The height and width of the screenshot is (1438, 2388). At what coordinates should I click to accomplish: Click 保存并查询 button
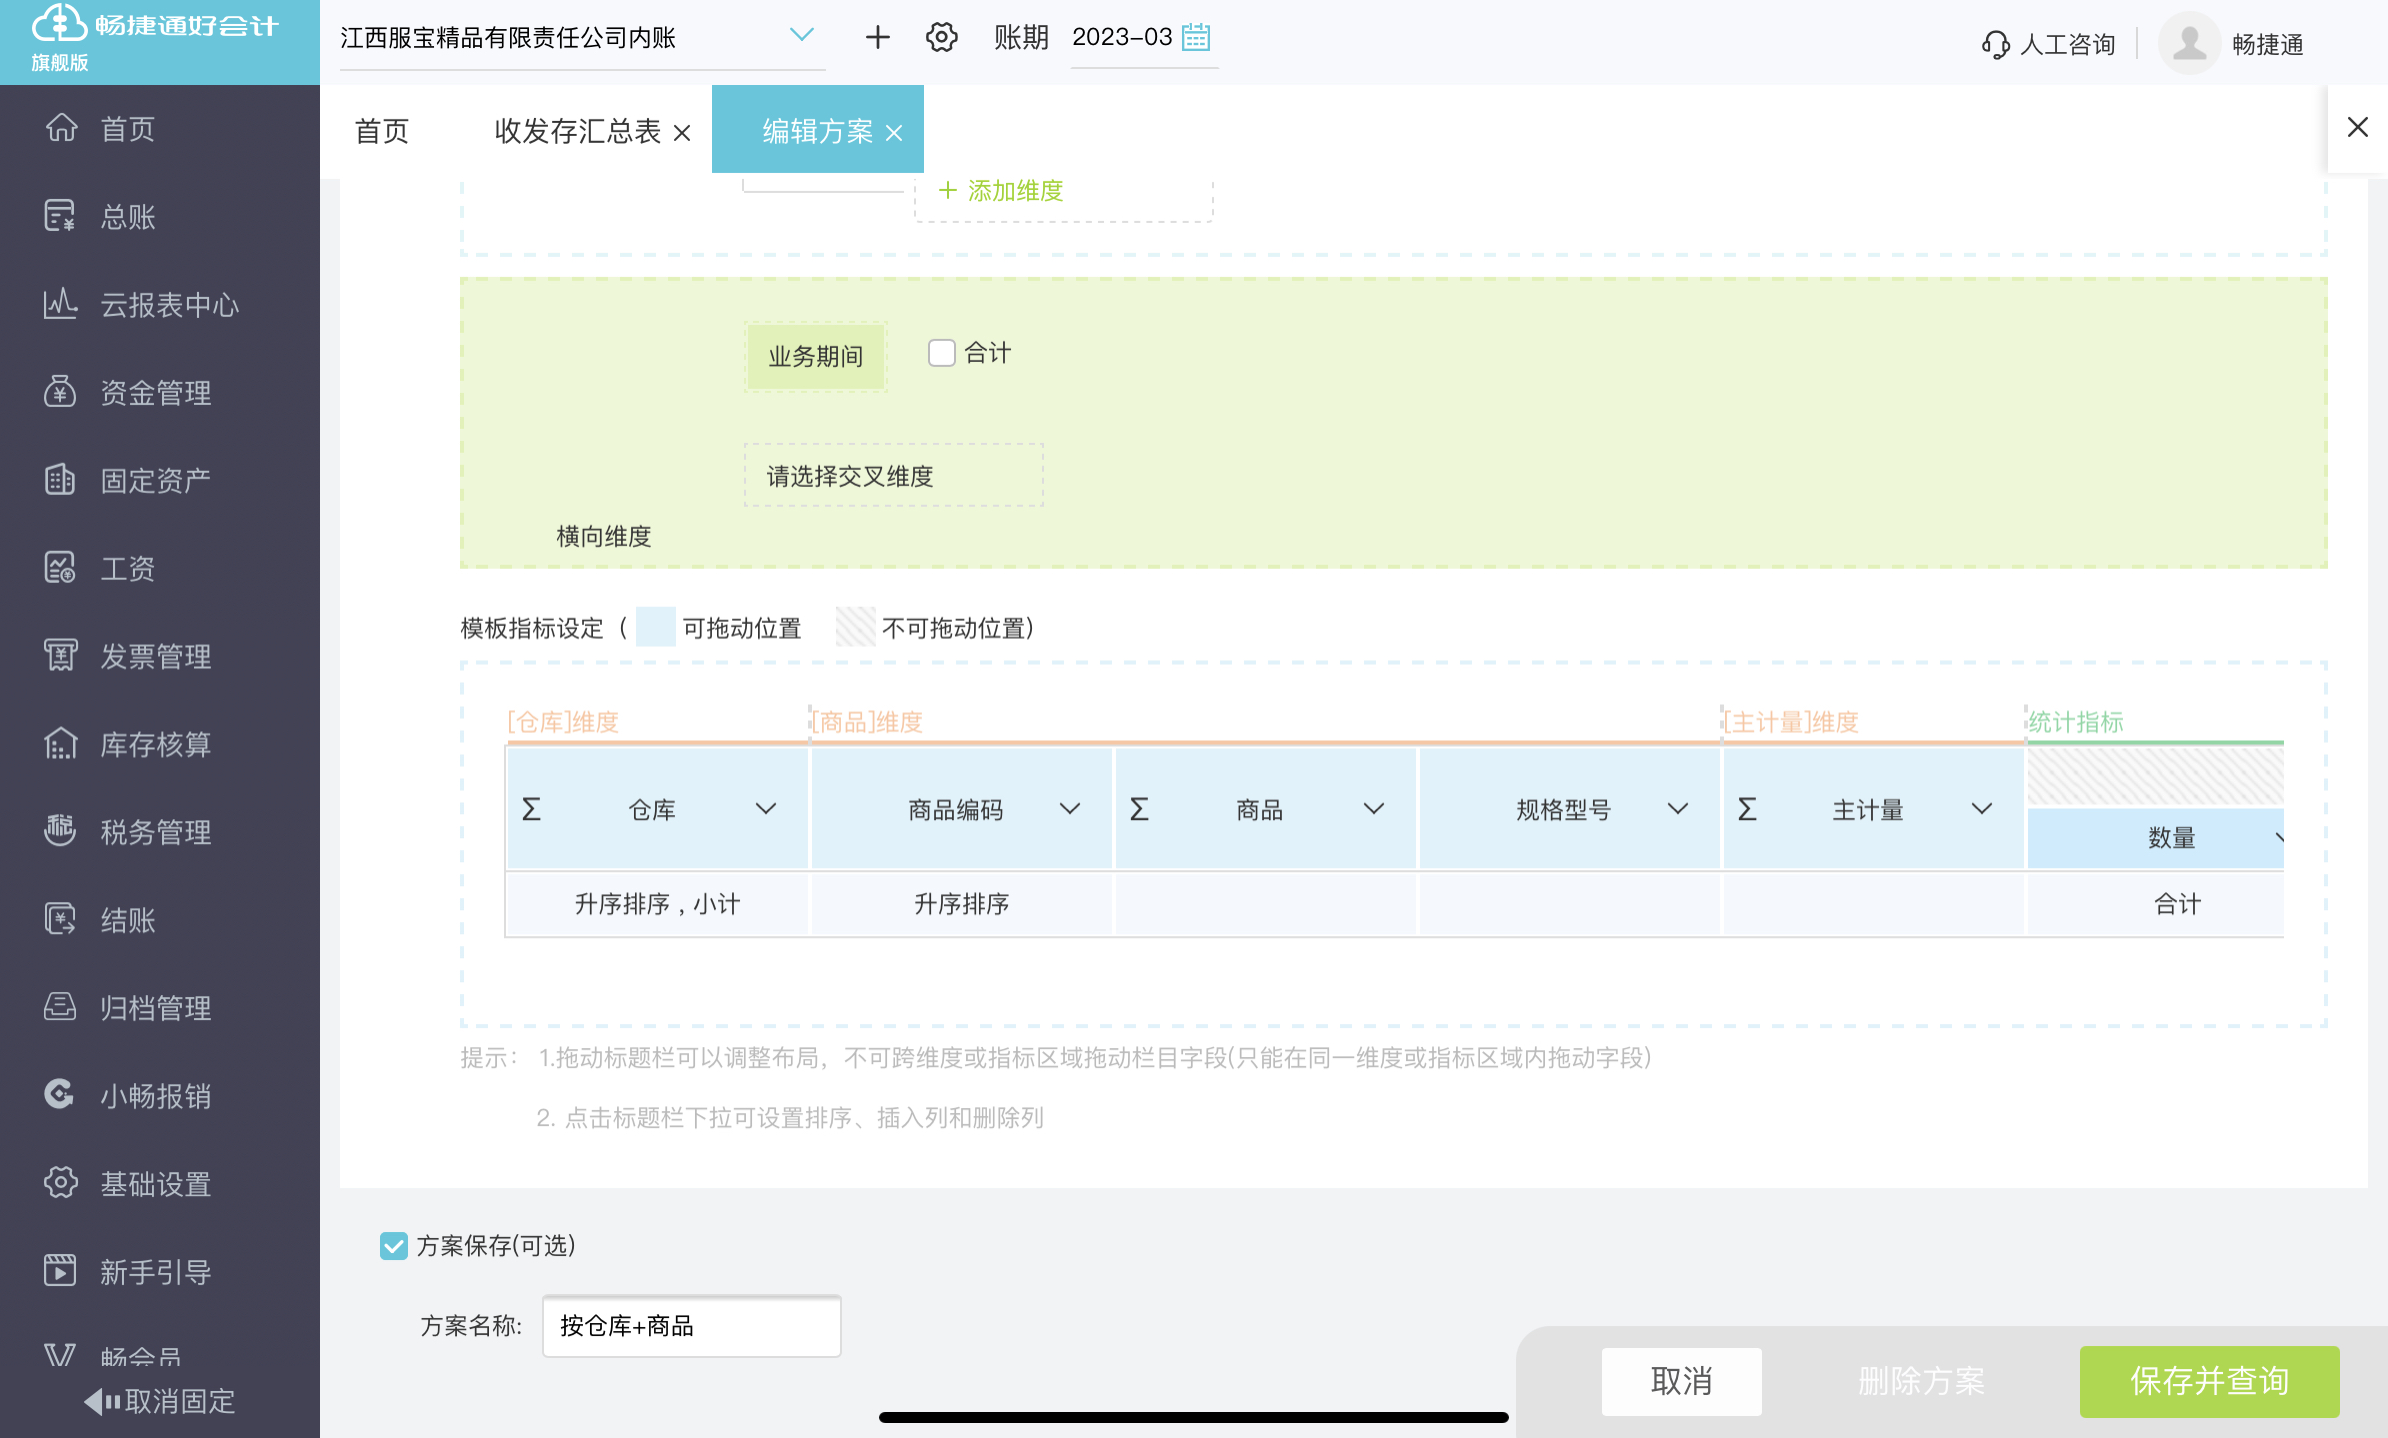coord(2209,1382)
